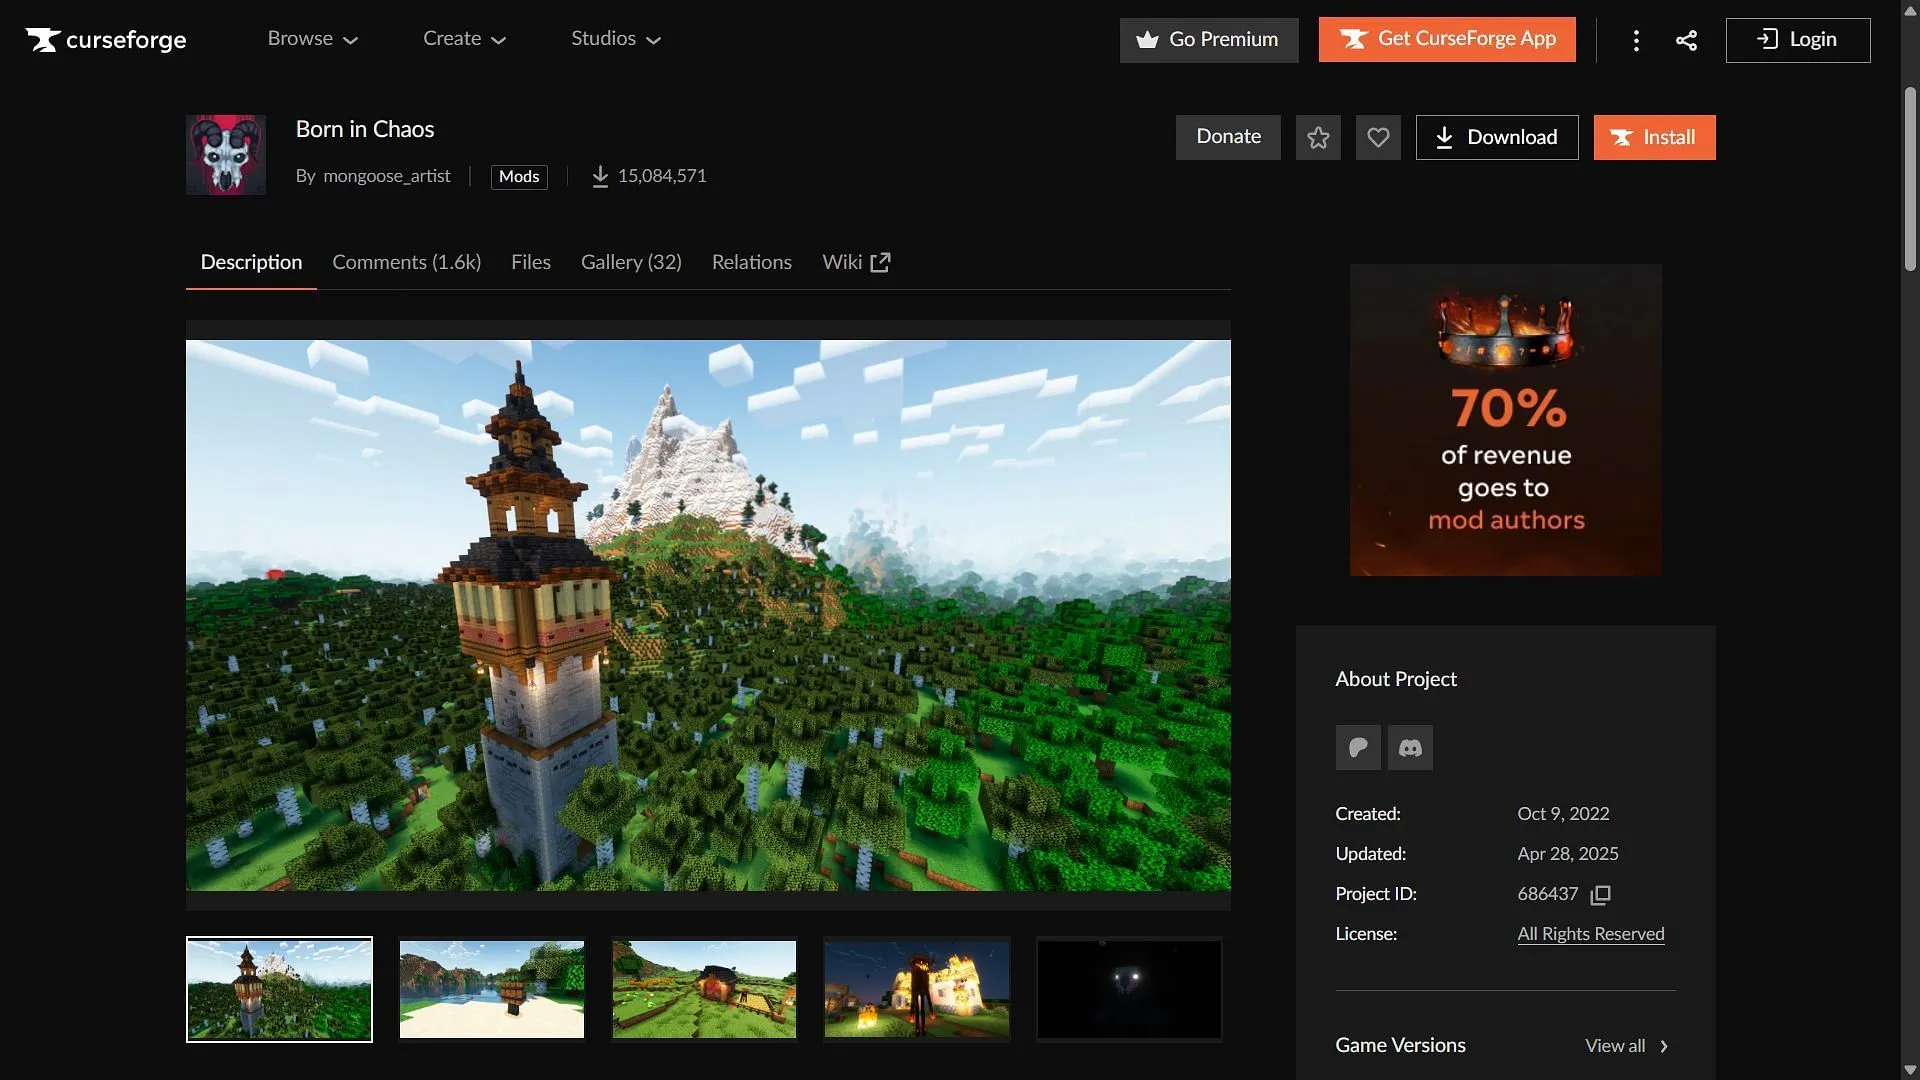Open the Patreon link icon
This screenshot has height=1080, width=1920.
point(1358,748)
